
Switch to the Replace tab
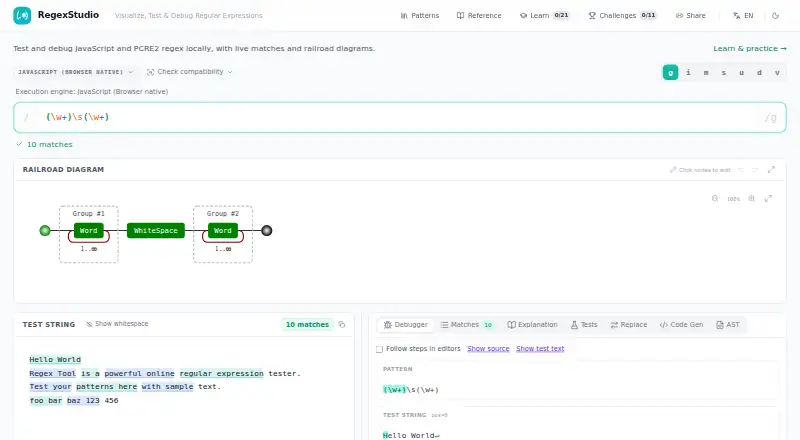(x=629, y=325)
